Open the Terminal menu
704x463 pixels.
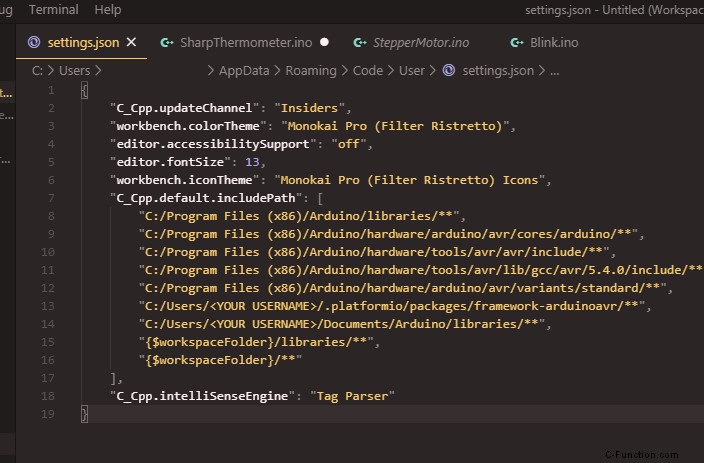53,10
